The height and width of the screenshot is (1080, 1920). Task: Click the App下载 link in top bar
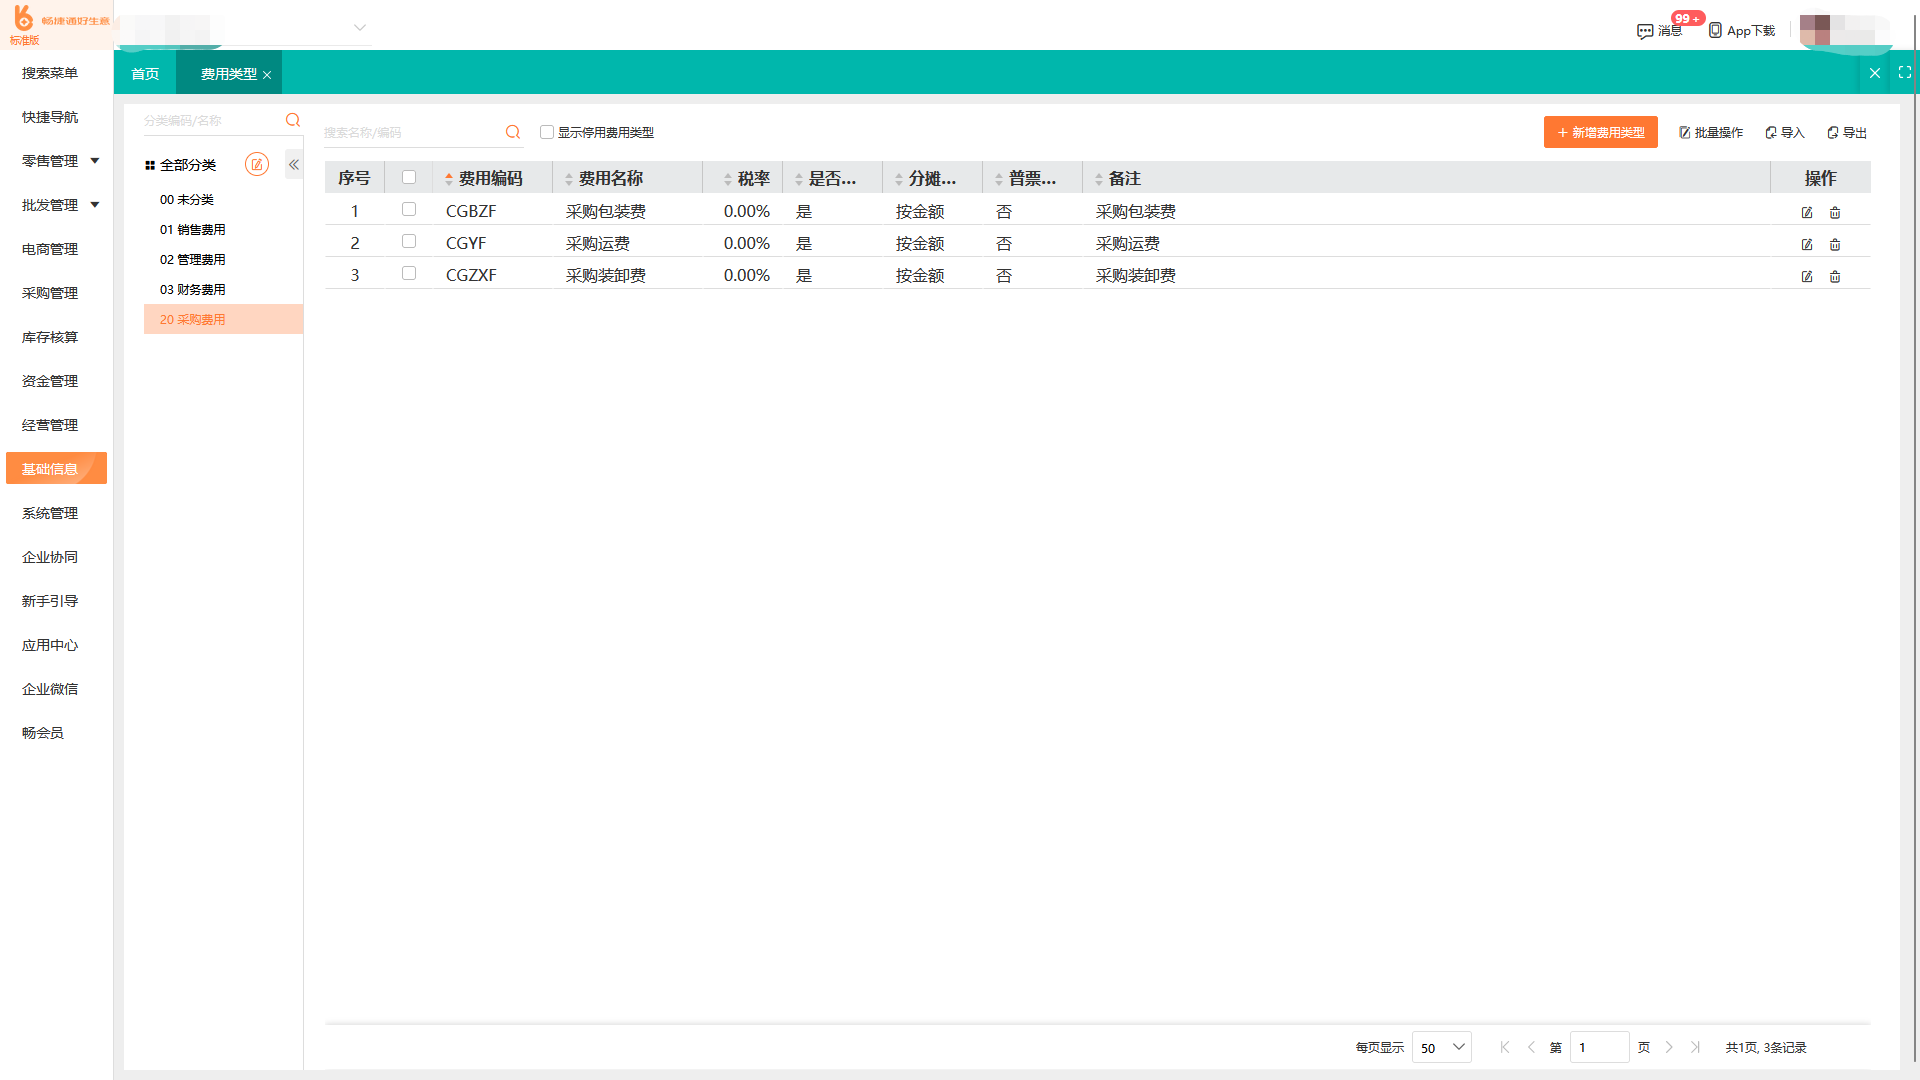[x=1743, y=29]
